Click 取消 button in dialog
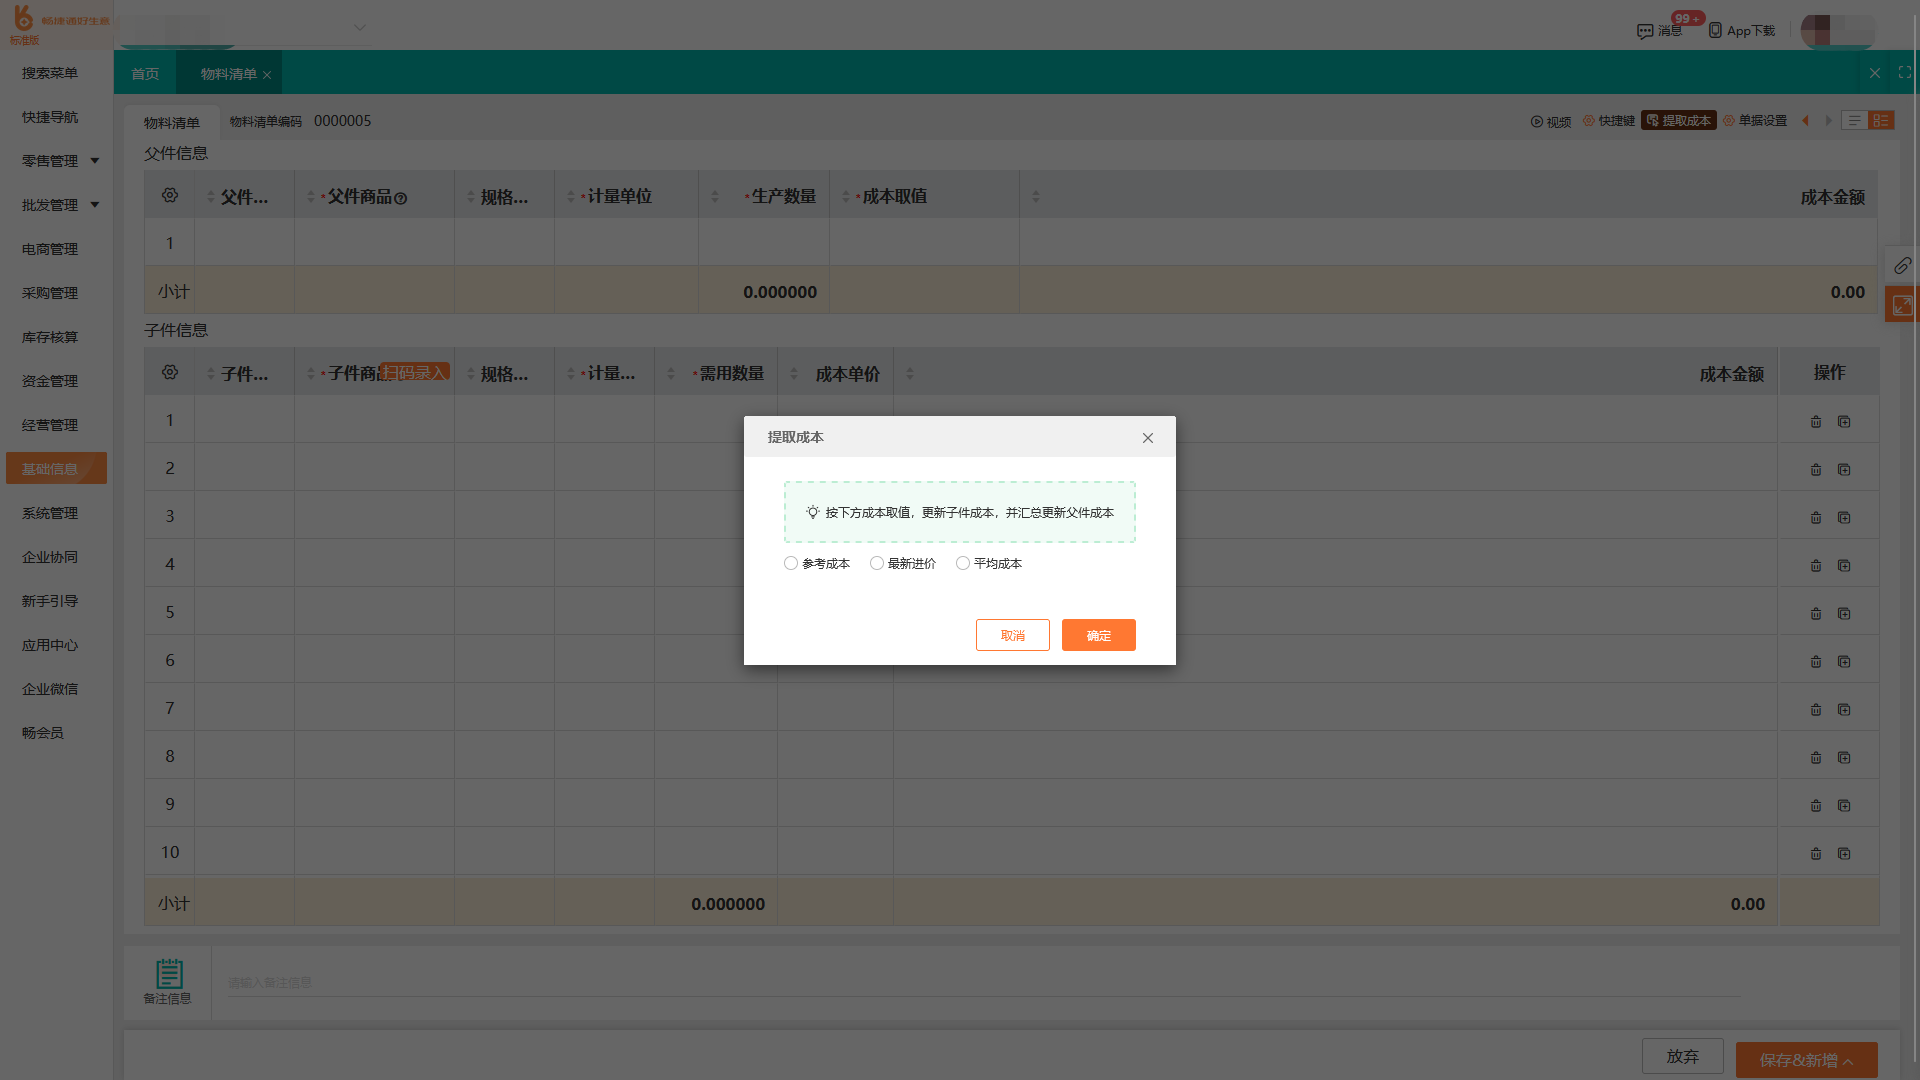1920x1080 pixels. pyautogui.click(x=1013, y=636)
